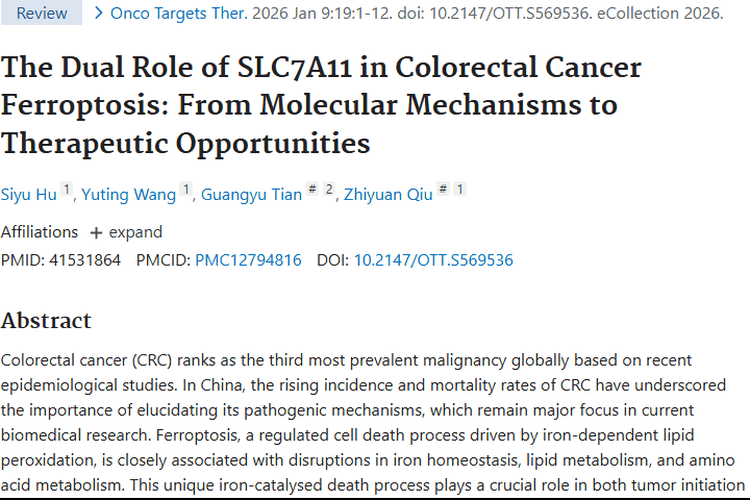Open author Zhiyuan Qiu's link
Image resolution: width=750 pixels, height=500 pixels.
[388, 195]
